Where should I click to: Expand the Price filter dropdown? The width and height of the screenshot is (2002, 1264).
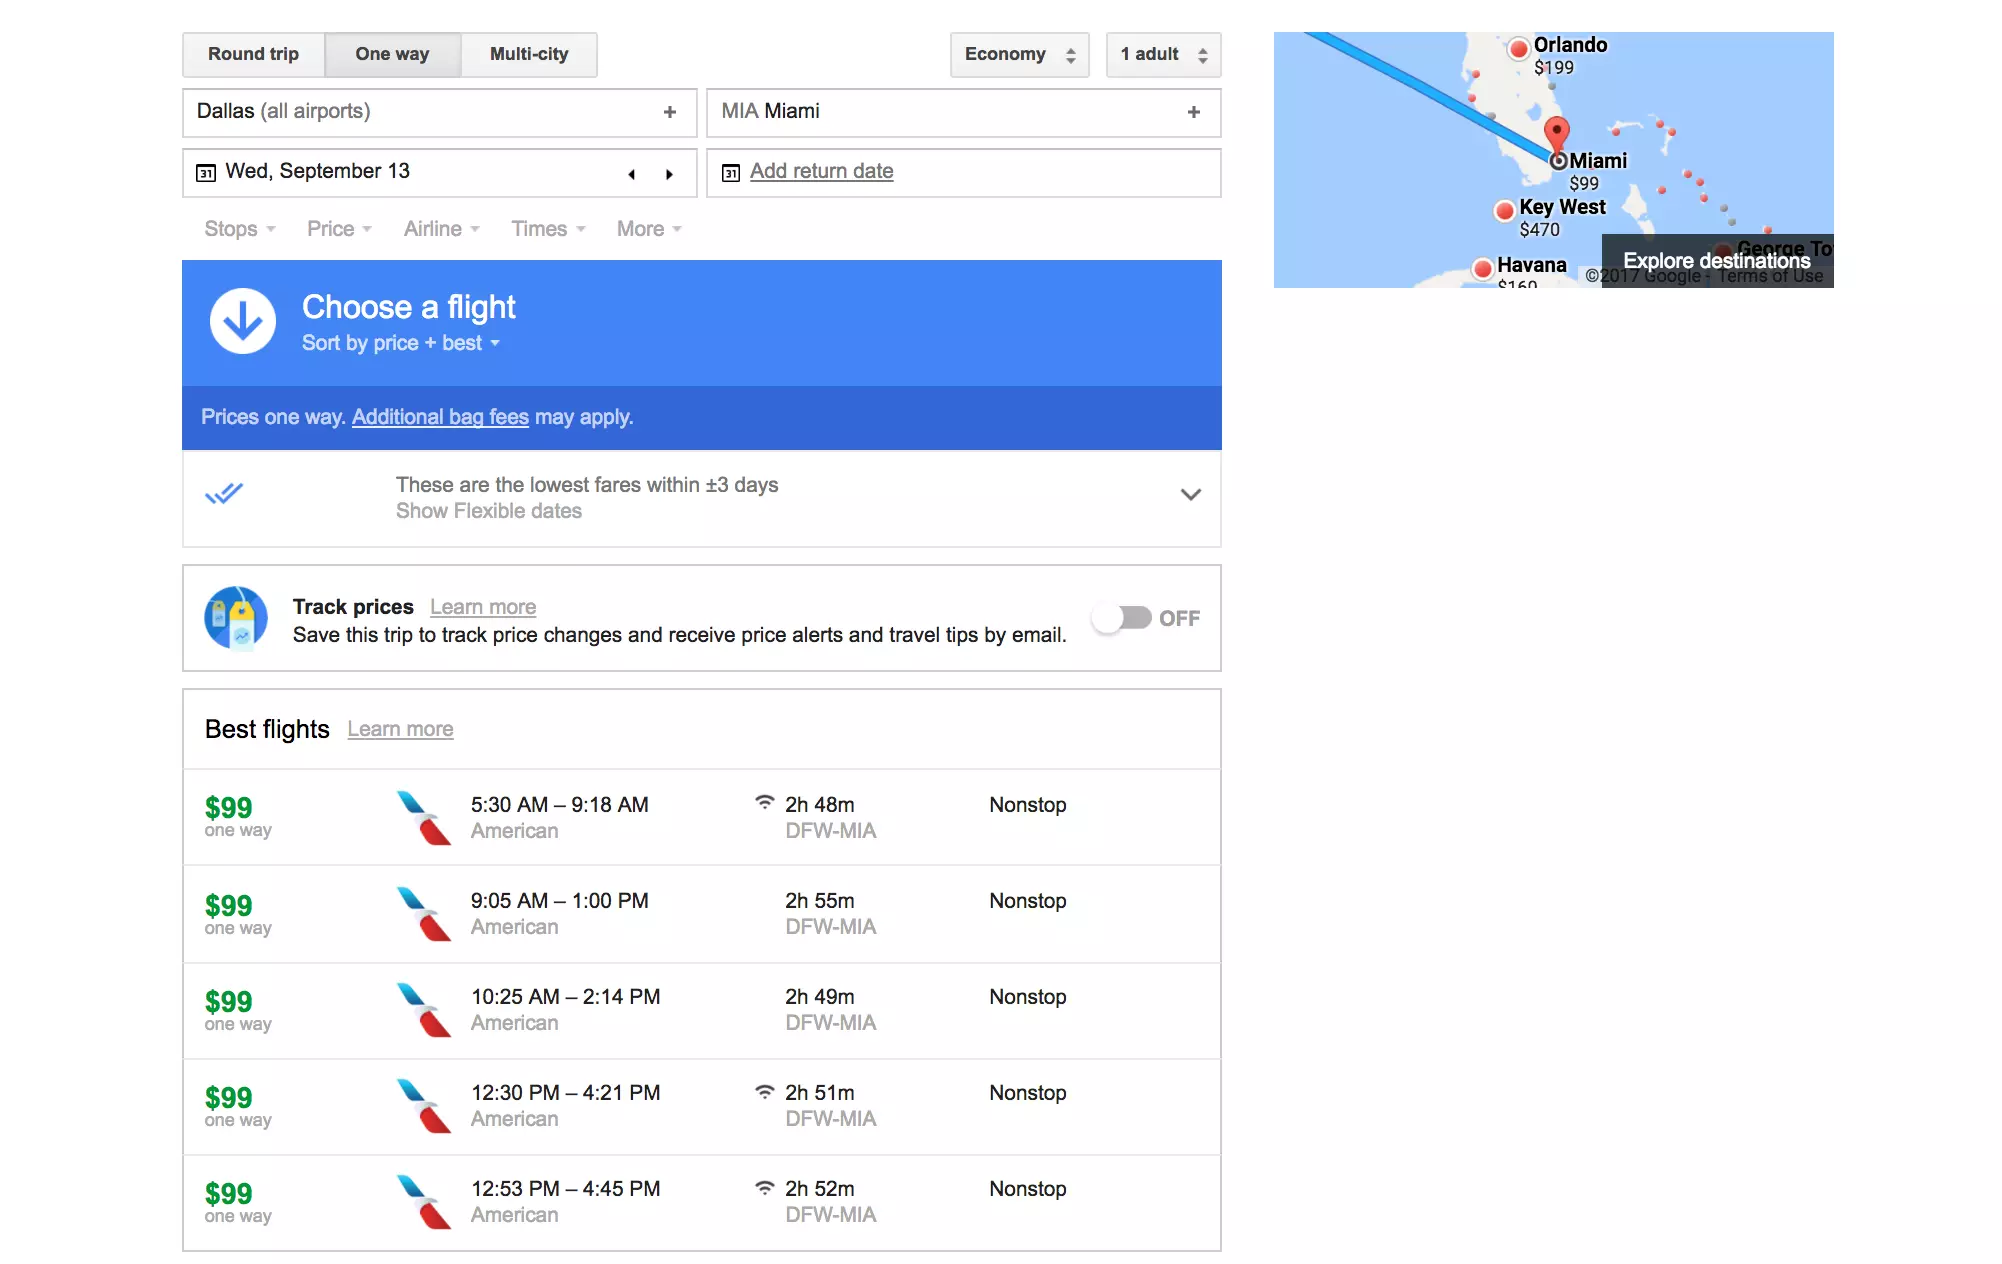pyautogui.click(x=338, y=229)
